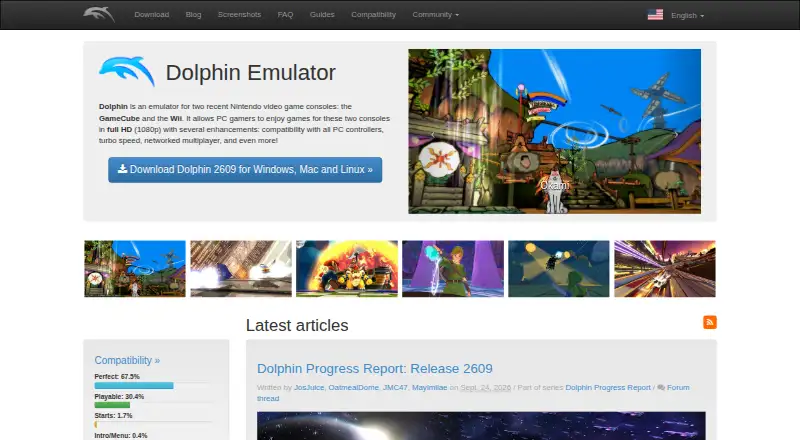
Task: Go to the Blog page
Action: point(193,15)
